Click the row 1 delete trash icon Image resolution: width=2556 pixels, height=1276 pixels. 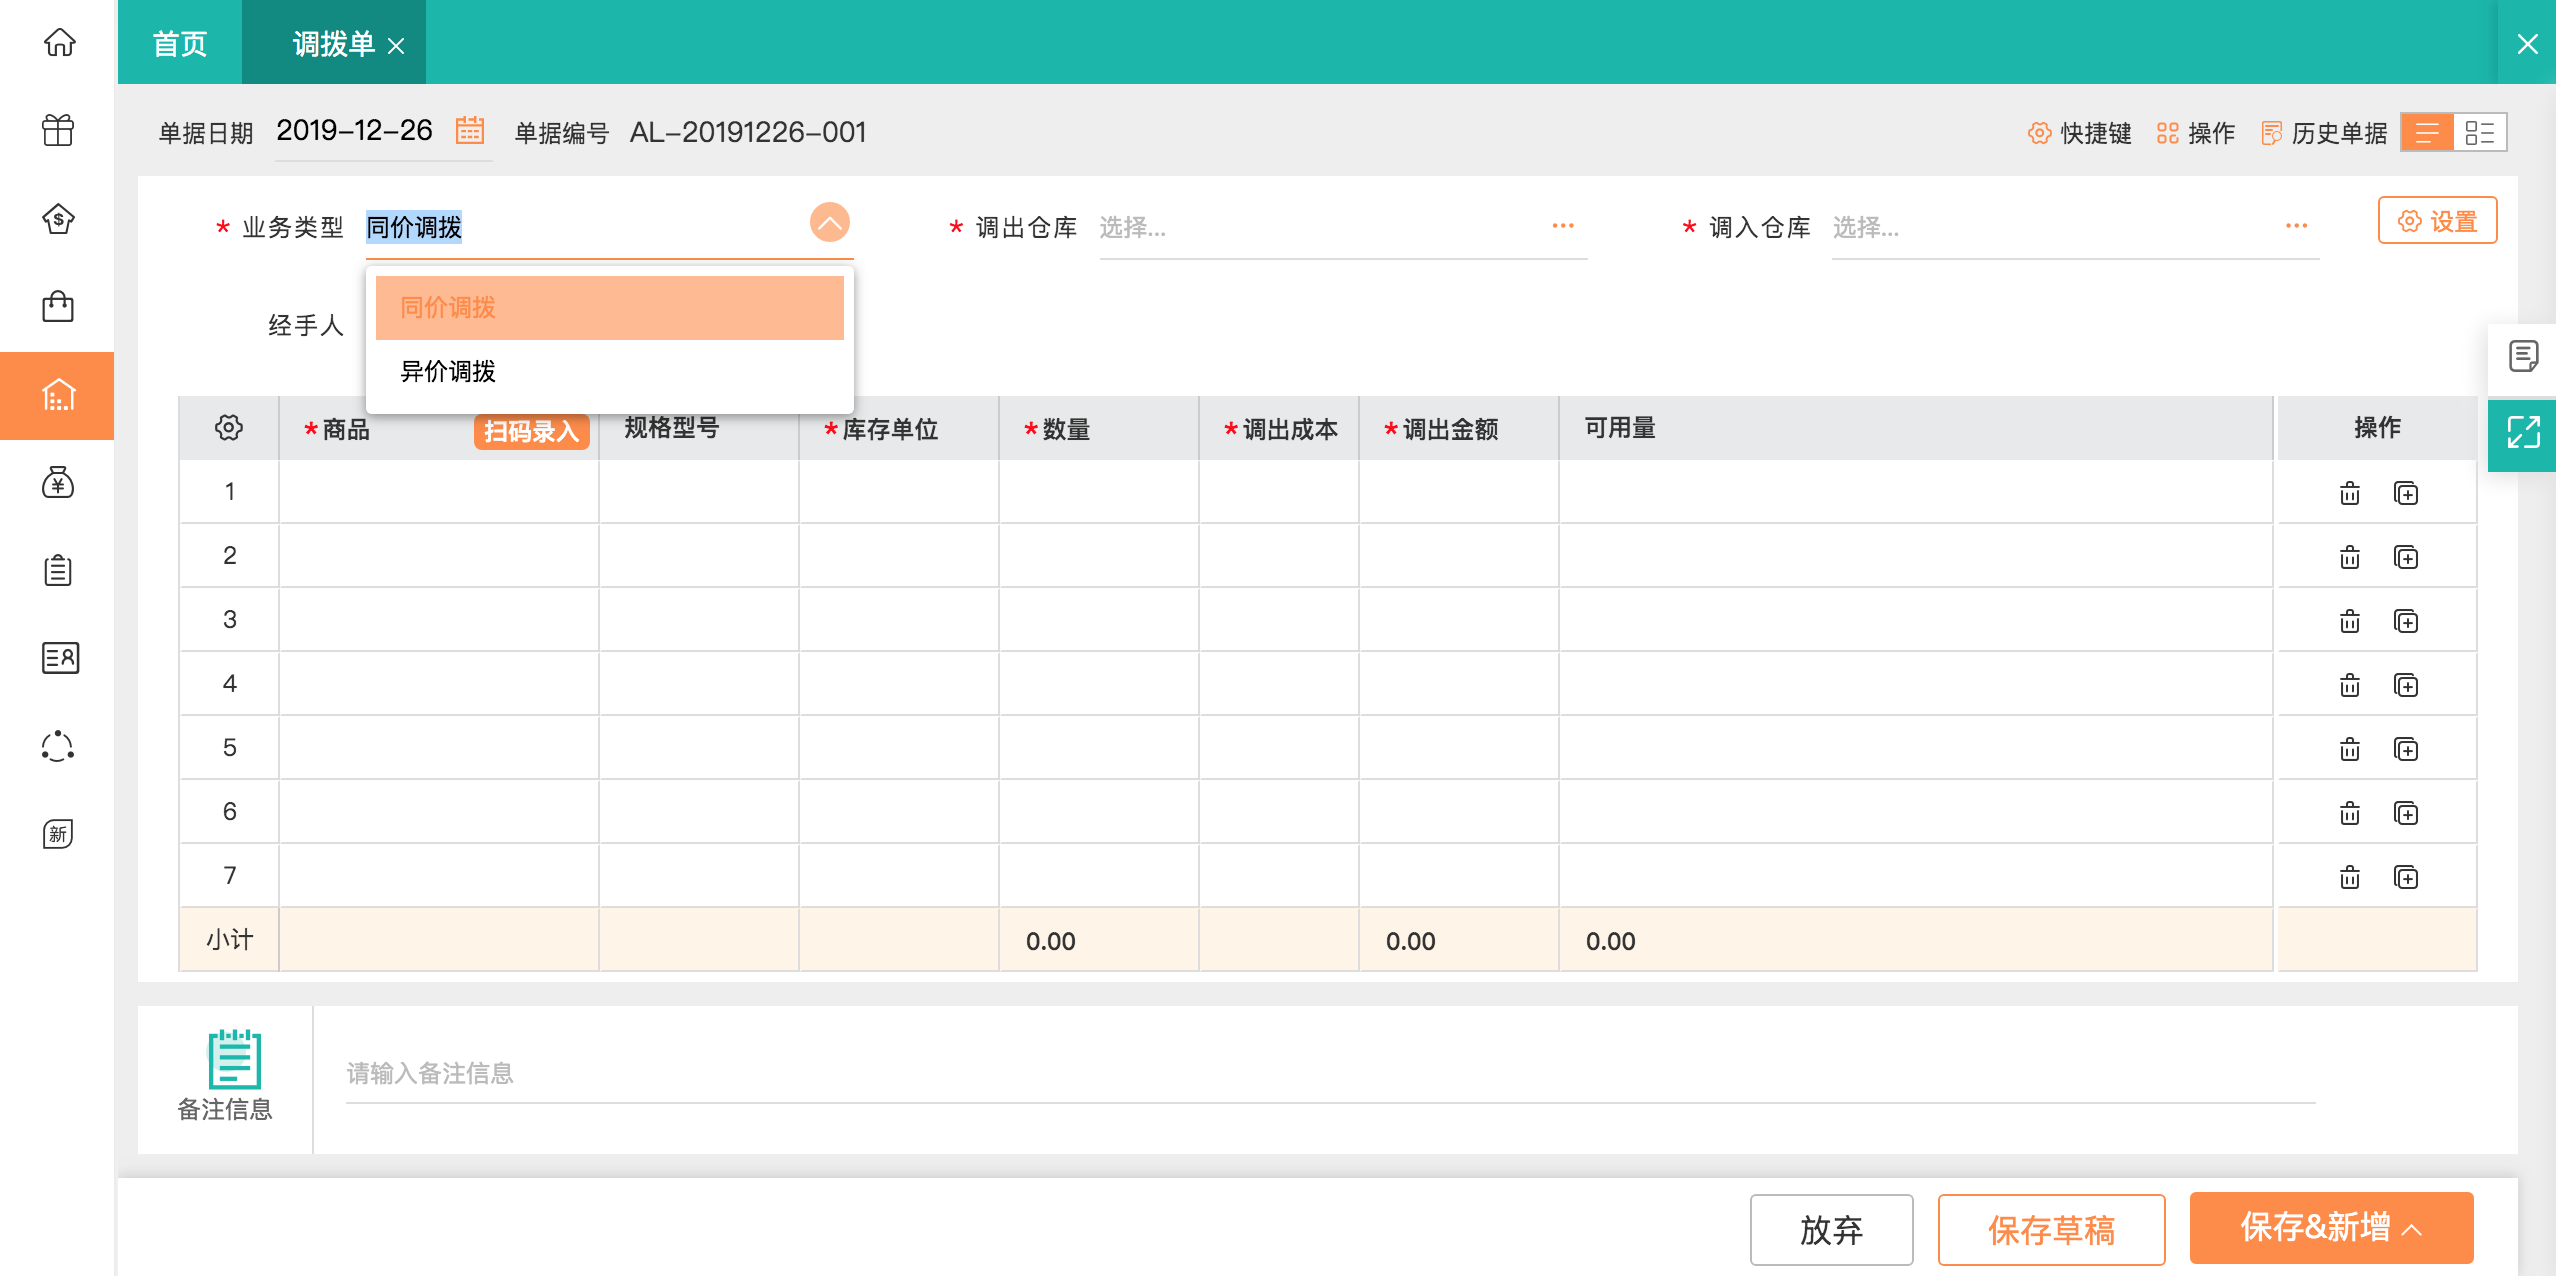point(2349,492)
